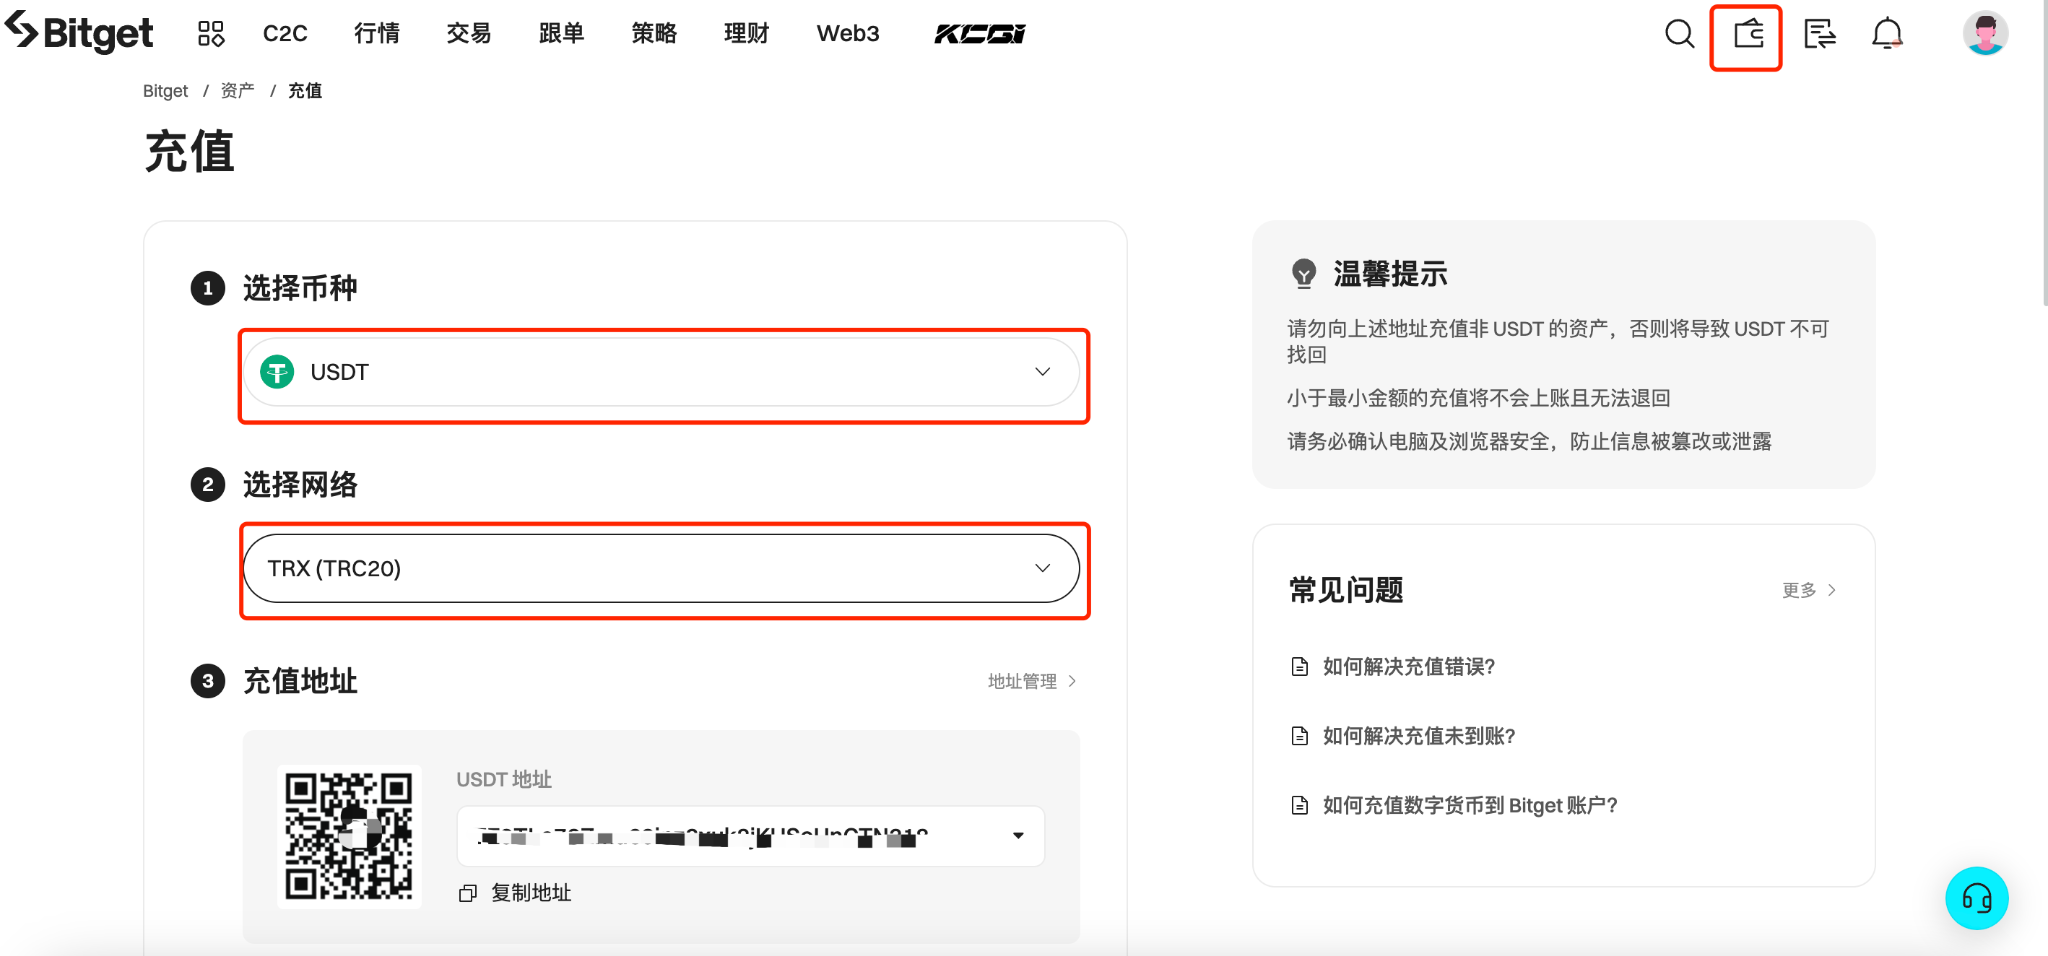Click 复制地址 to copy address

pyautogui.click(x=530, y=893)
